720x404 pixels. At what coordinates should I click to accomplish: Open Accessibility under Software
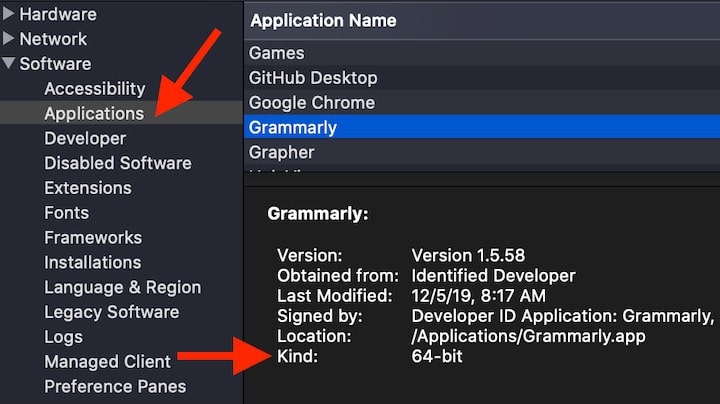click(x=95, y=89)
